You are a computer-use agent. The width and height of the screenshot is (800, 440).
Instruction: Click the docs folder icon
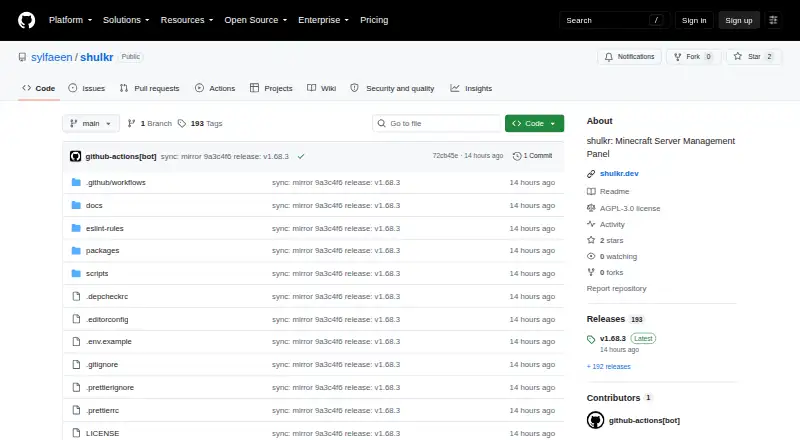pyautogui.click(x=76, y=205)
